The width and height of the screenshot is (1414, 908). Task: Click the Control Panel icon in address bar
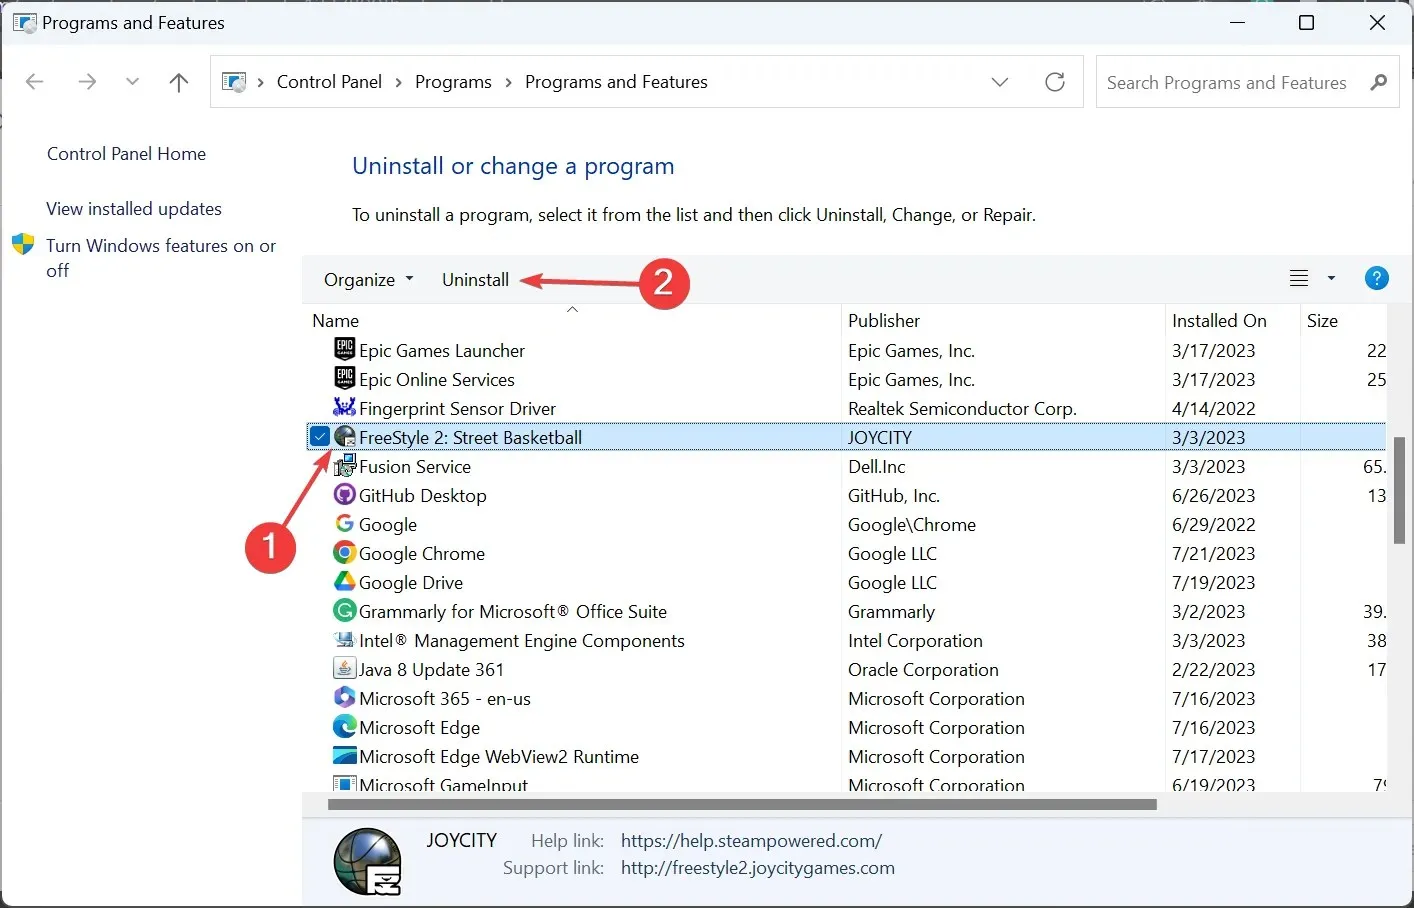click(x=234, y=82)
